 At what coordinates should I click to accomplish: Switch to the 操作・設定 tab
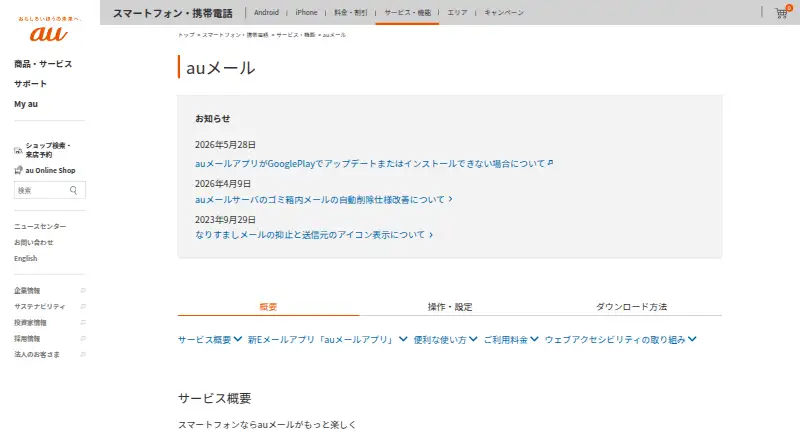click(450, 307)
